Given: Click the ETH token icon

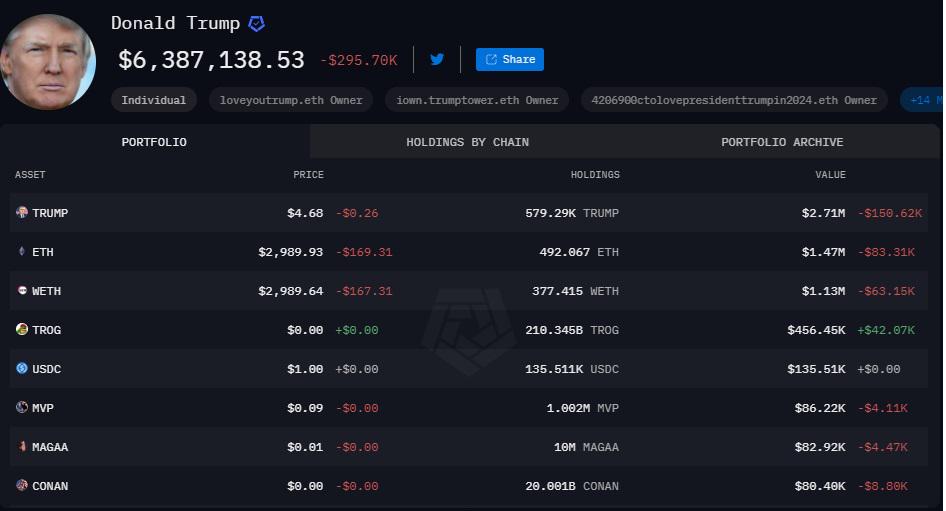Looking at the screenshot, I should click(22, 252).
